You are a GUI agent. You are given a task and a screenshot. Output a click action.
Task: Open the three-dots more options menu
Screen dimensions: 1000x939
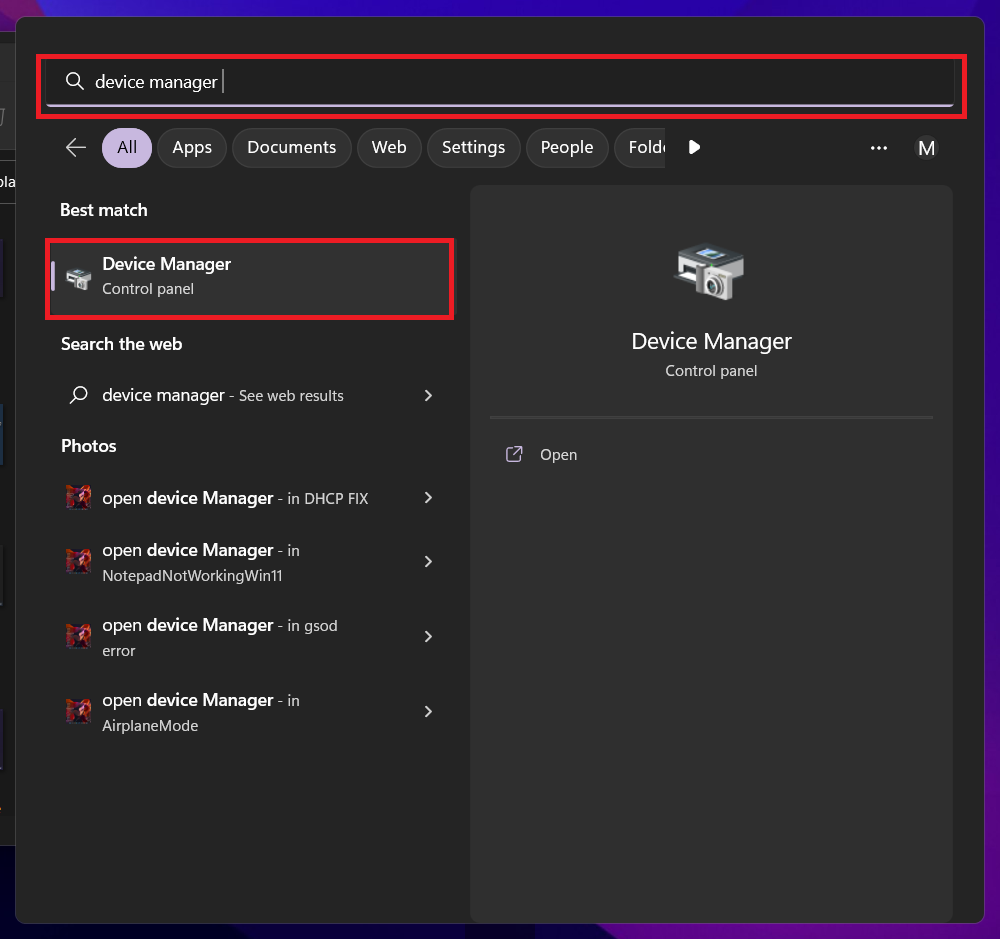pyautogui.click(x=879, y=148)
